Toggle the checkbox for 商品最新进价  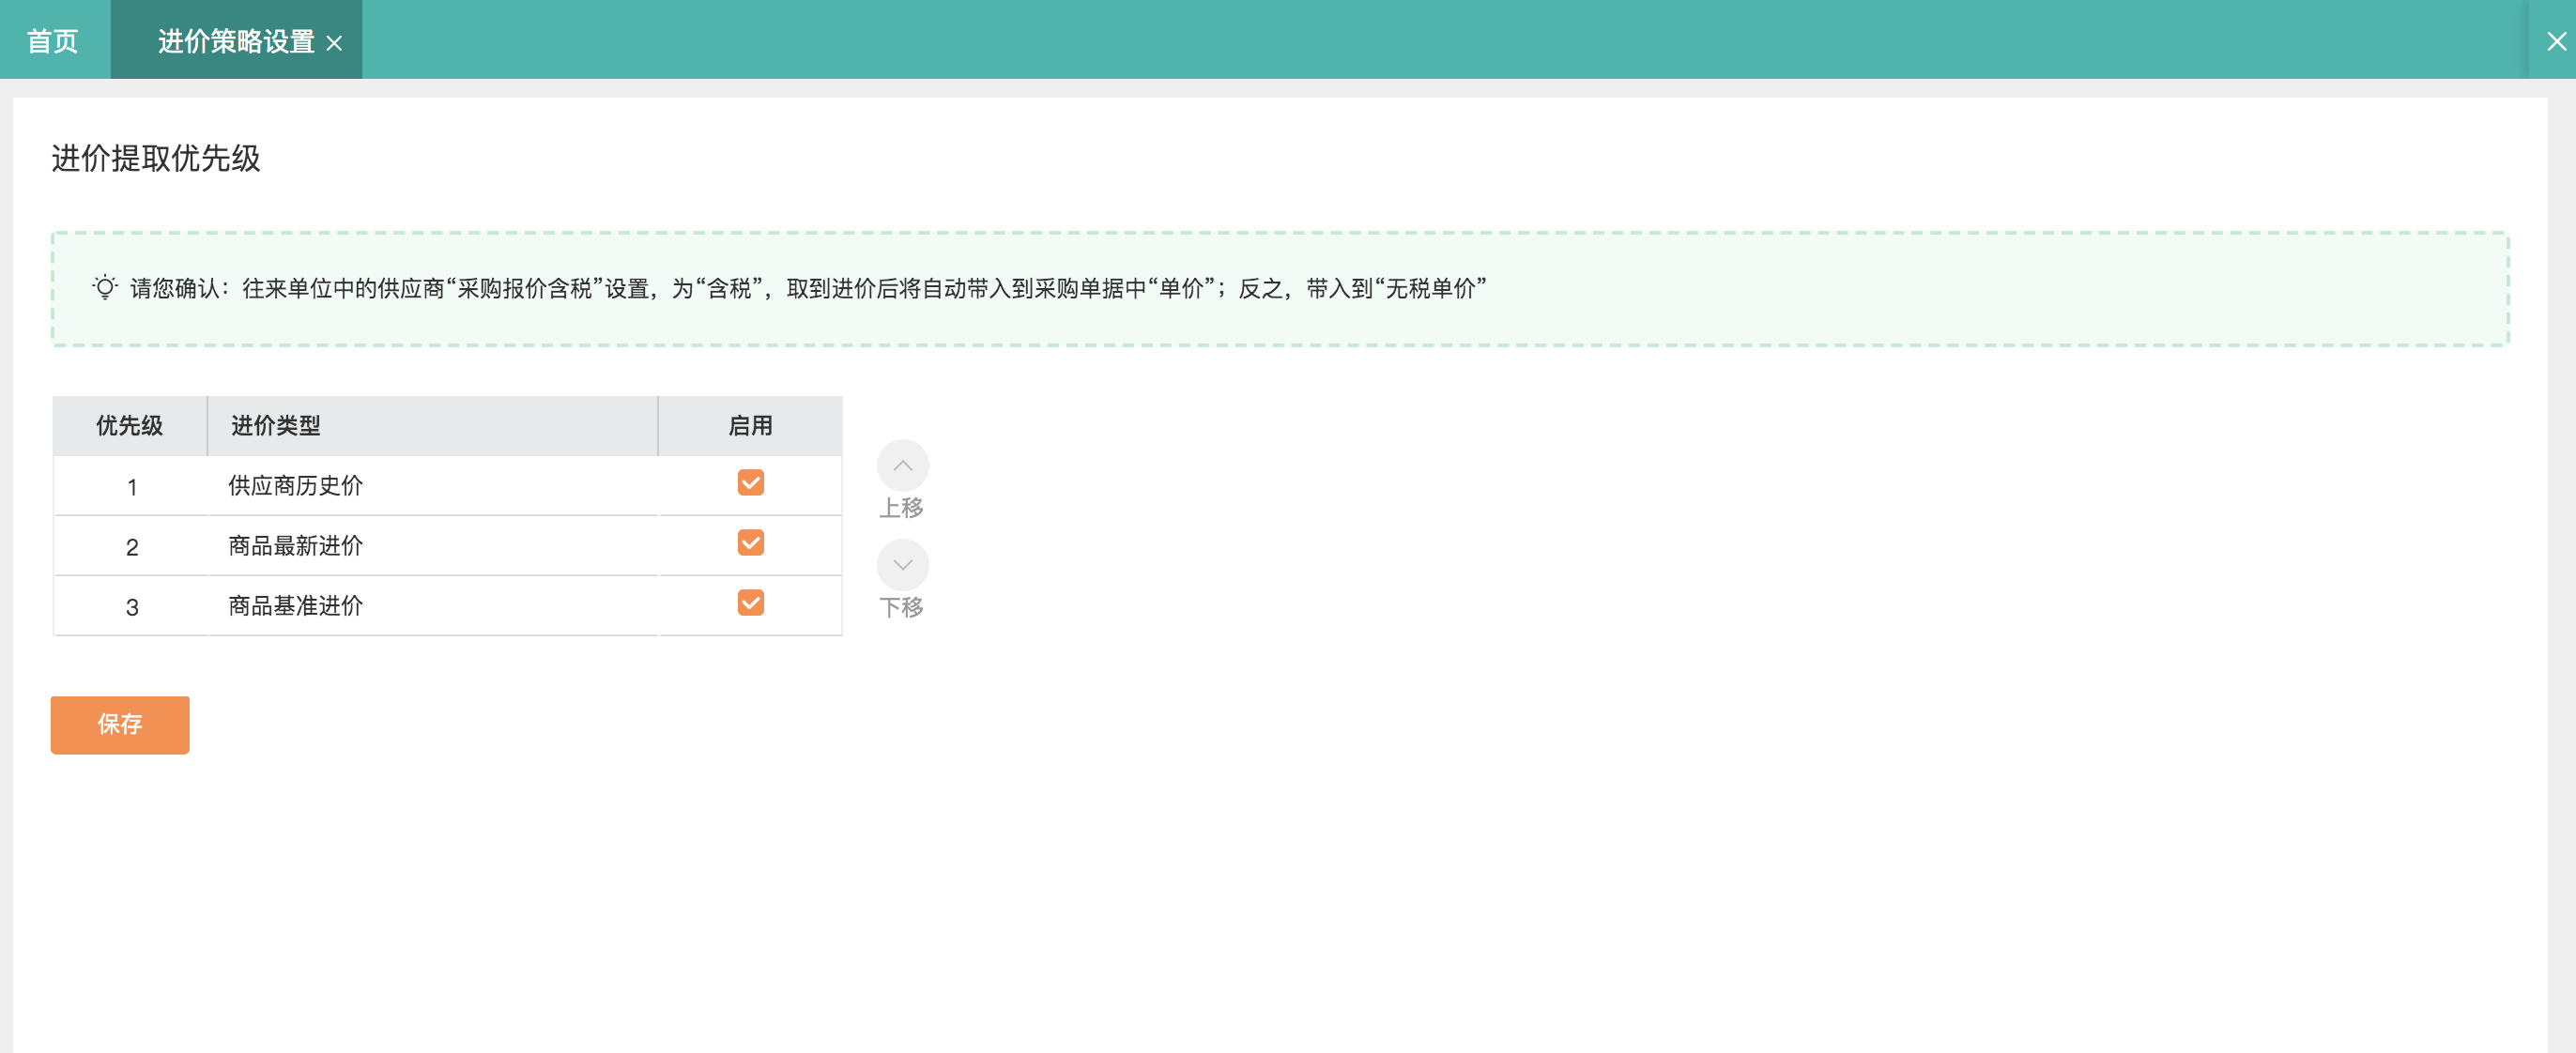coord(751,543)
